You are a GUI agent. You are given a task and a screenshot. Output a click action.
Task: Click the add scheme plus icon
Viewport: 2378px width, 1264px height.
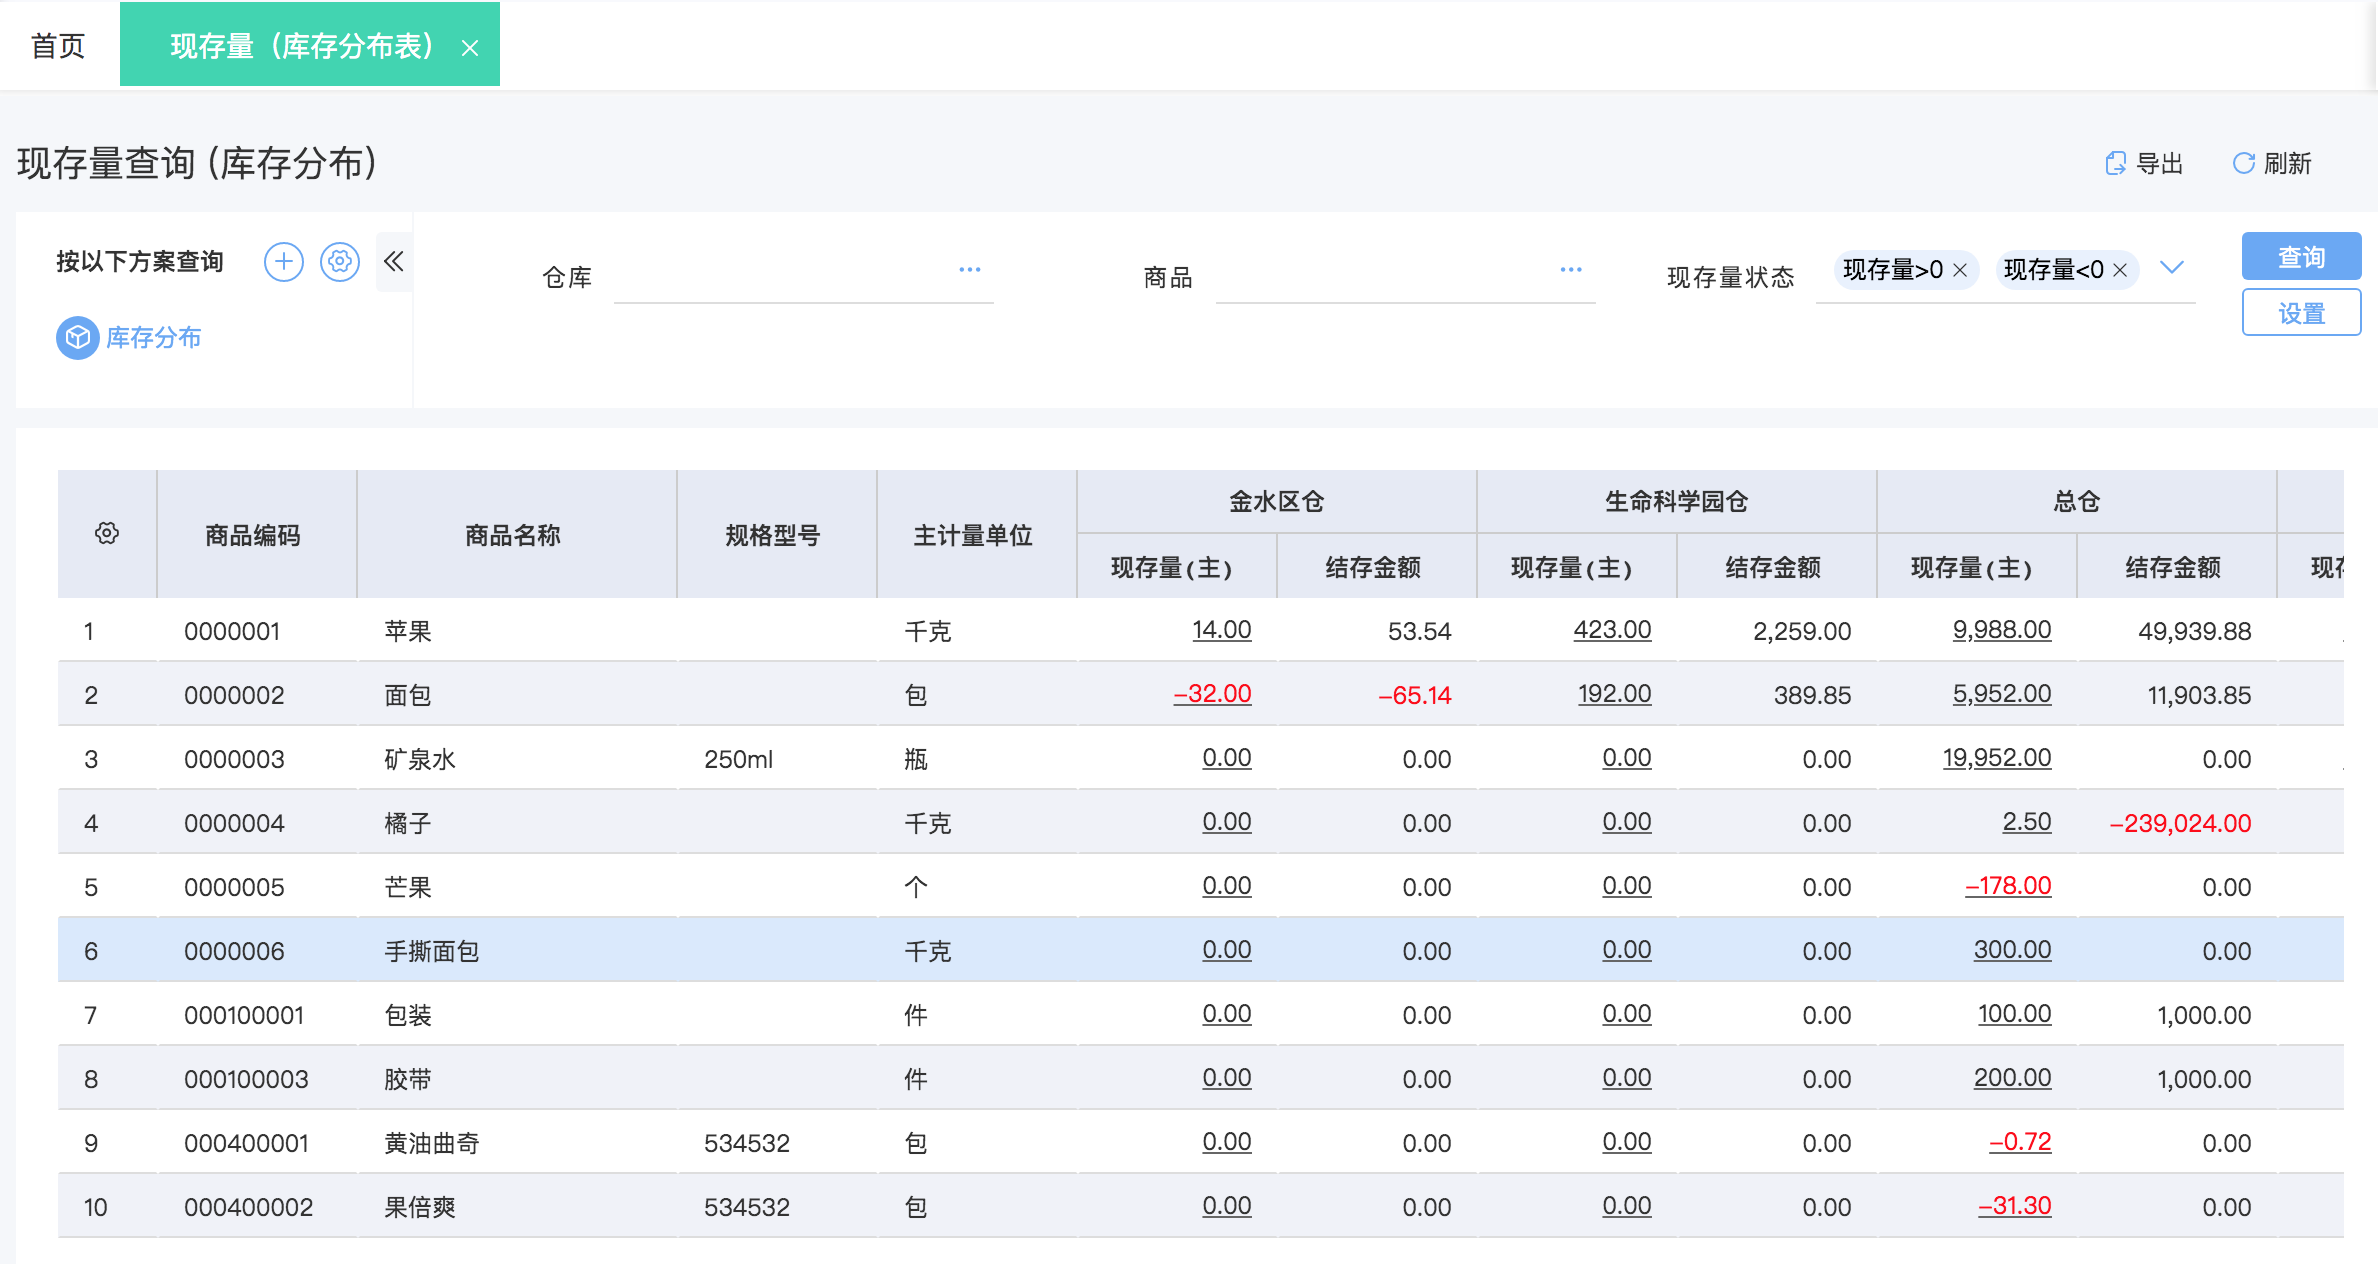285,263
